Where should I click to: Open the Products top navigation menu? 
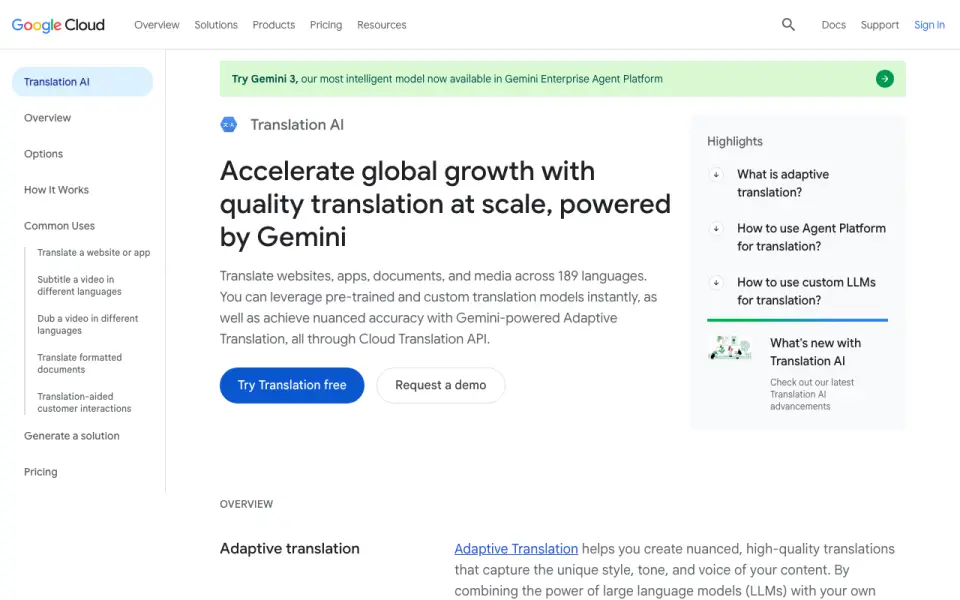click(273, 24)
